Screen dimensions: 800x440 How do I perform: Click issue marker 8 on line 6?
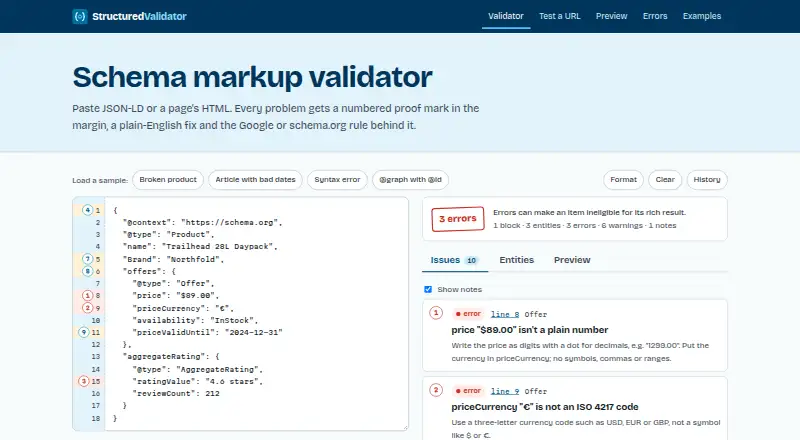[87, 271]
